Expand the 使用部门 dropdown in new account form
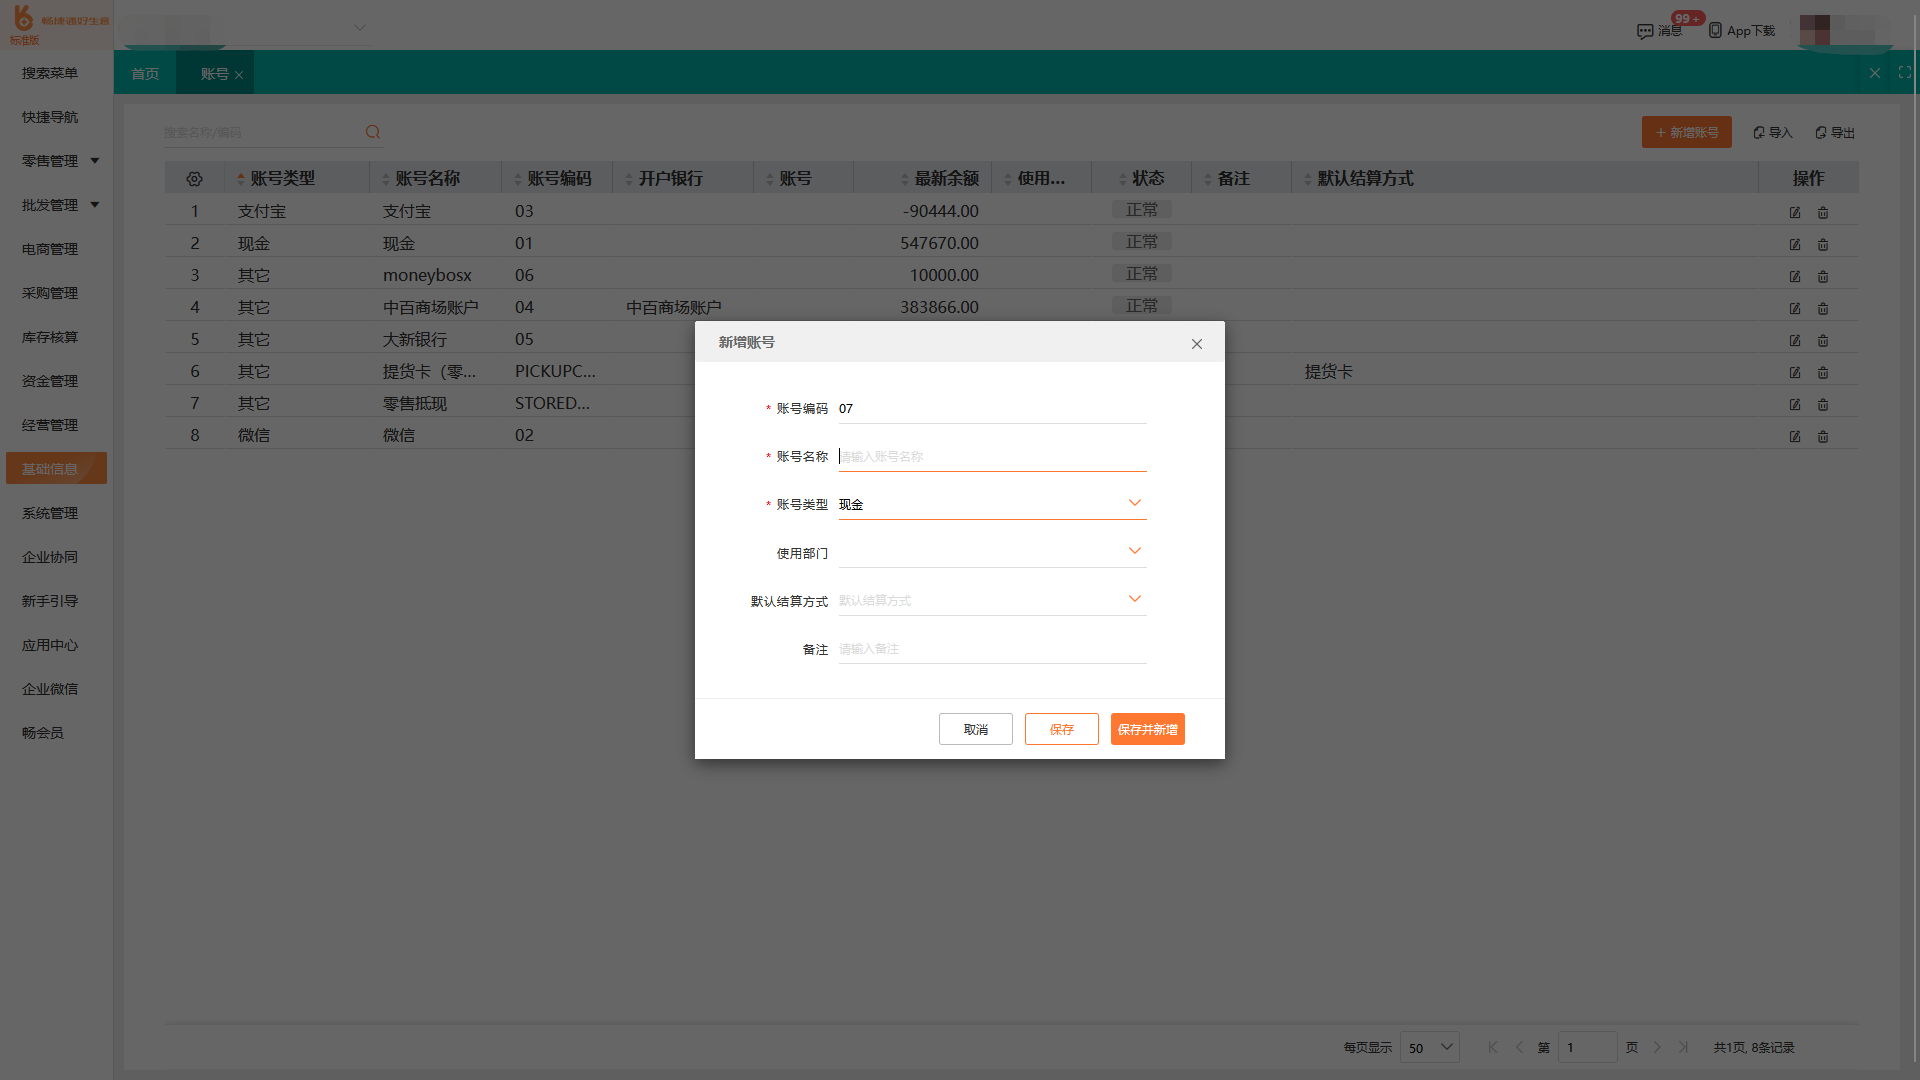The width and height of the screenshot is (1920, 1080). pyautogui.click(x=1133, y=550)
